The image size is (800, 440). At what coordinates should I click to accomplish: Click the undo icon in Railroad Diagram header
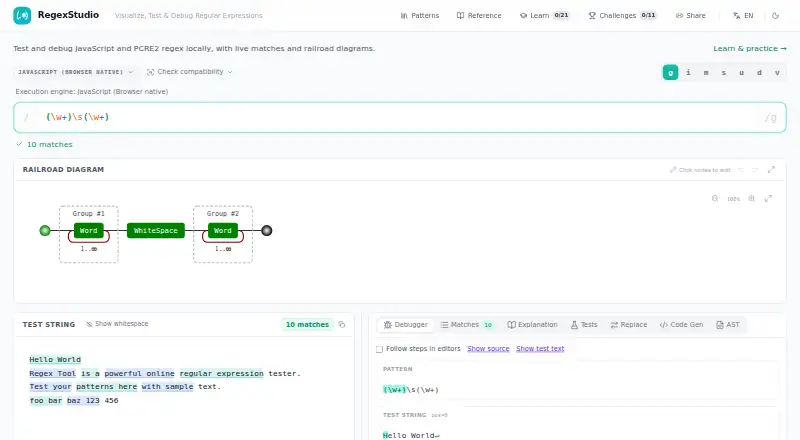pyautogui.click(x=741, y=170)
